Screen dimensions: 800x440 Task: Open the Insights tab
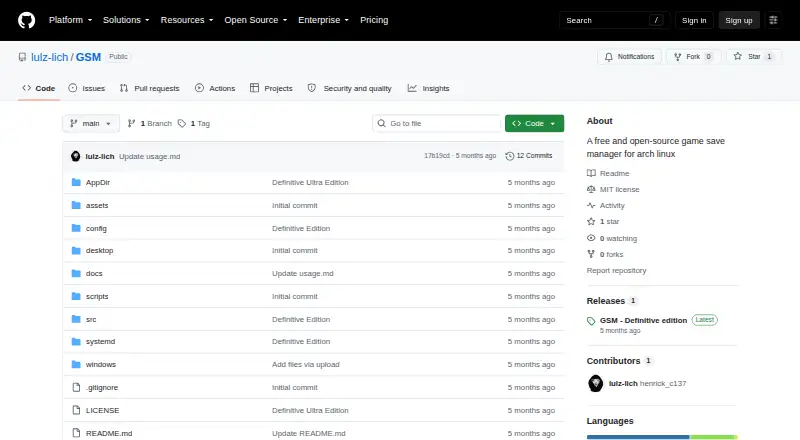point(429,88)
